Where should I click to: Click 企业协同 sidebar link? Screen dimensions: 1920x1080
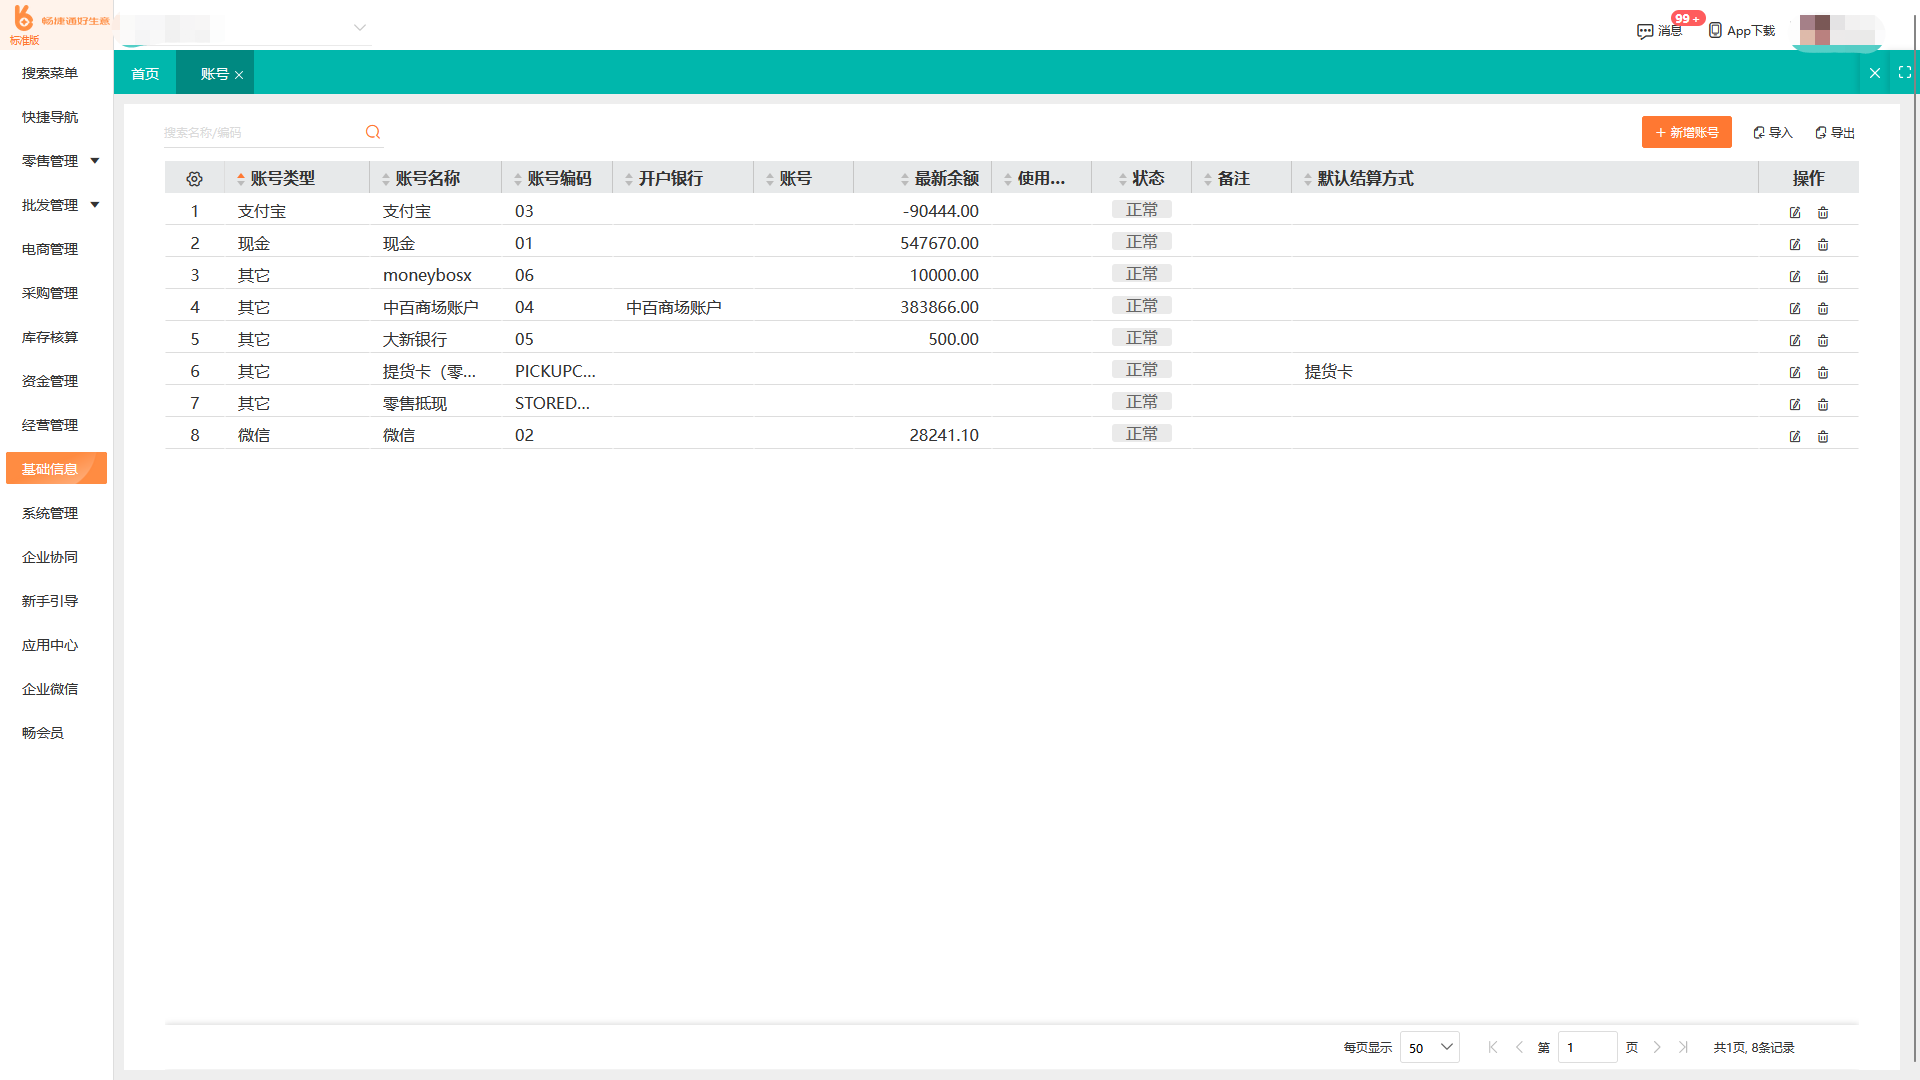click(51, 555)
